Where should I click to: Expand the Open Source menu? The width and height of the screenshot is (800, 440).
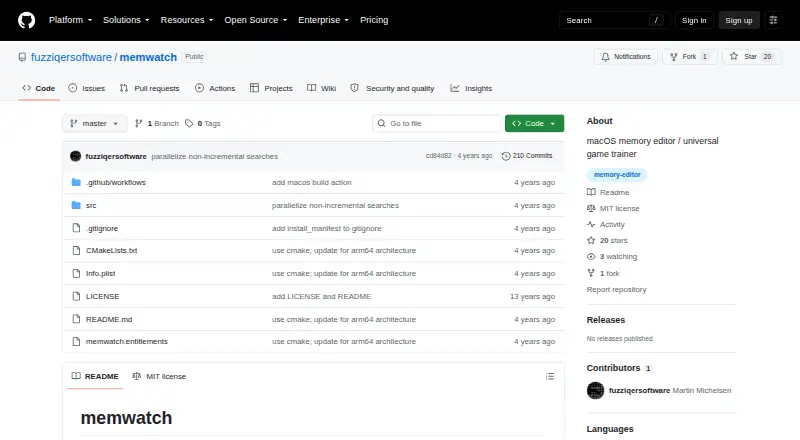[256, 20]
